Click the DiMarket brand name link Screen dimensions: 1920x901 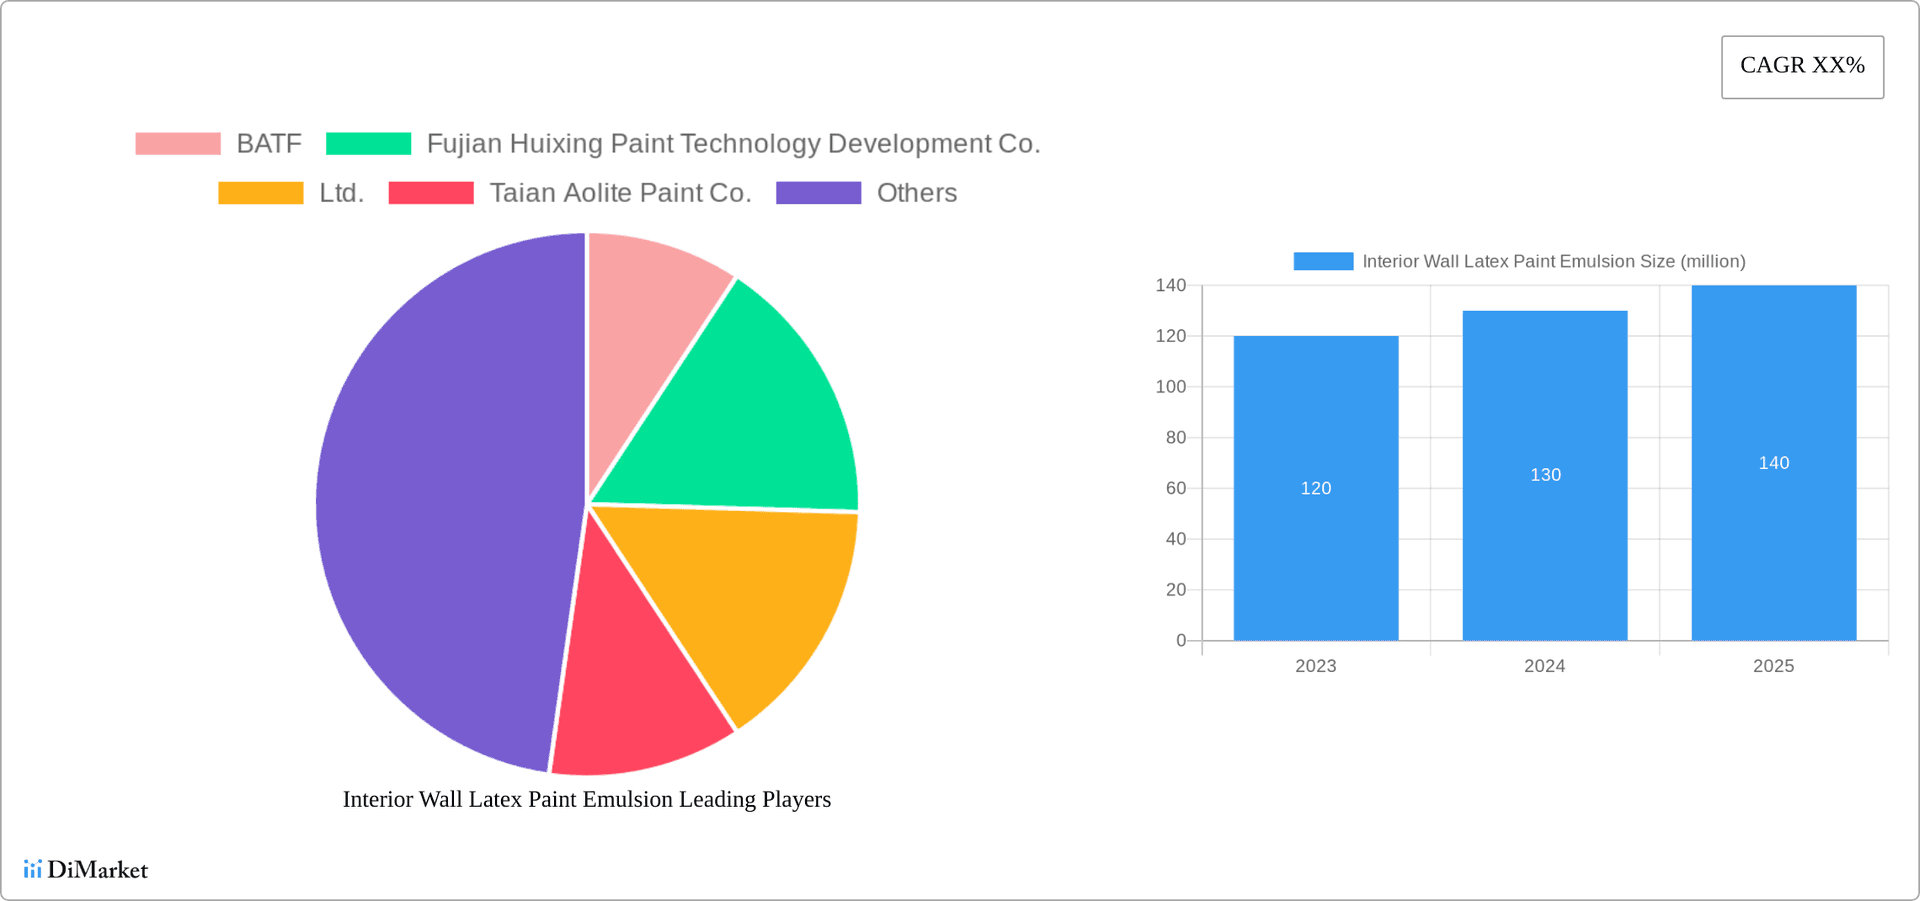click(x=100, y=869)
